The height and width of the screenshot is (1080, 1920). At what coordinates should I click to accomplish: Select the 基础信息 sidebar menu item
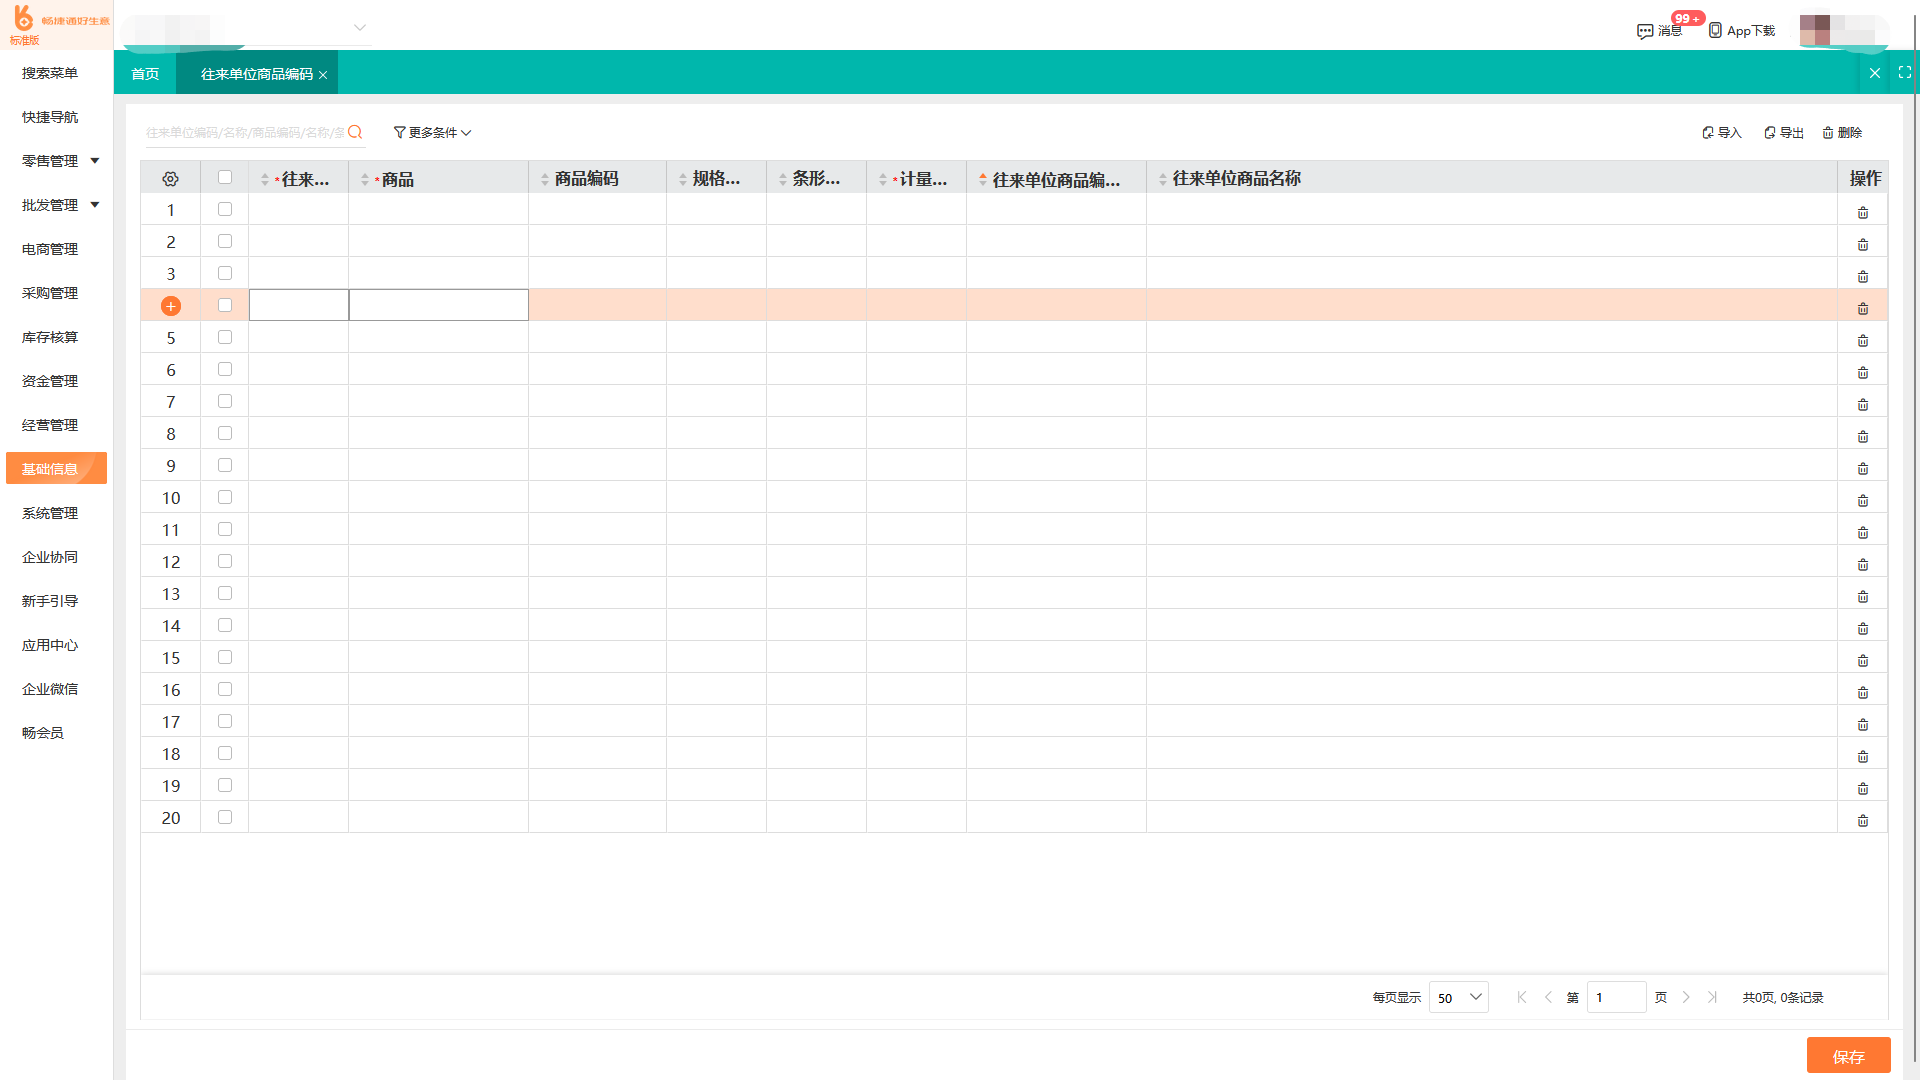(x=51, y=468)
